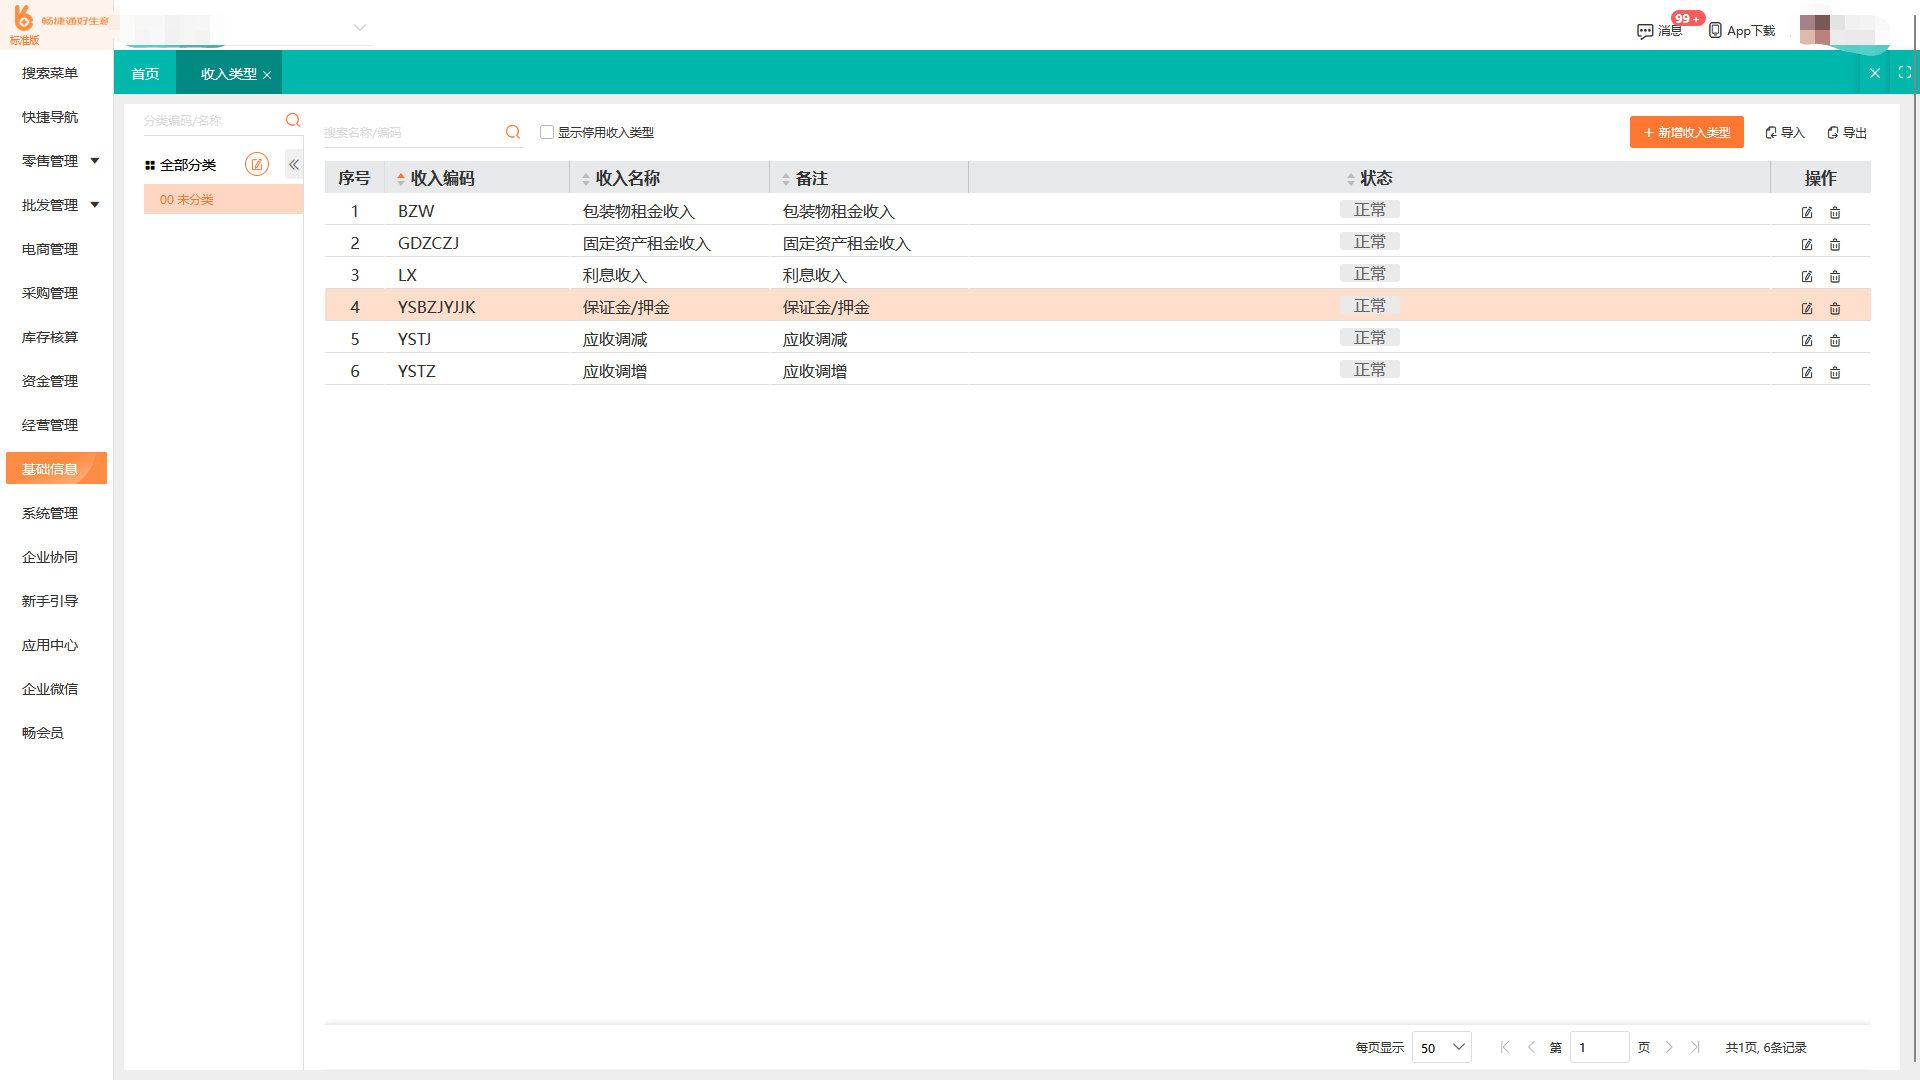Click the edit icon for BZW row
Image resolution: width=1920 pixels, height=1080 pixels.
pos(1807,211)
